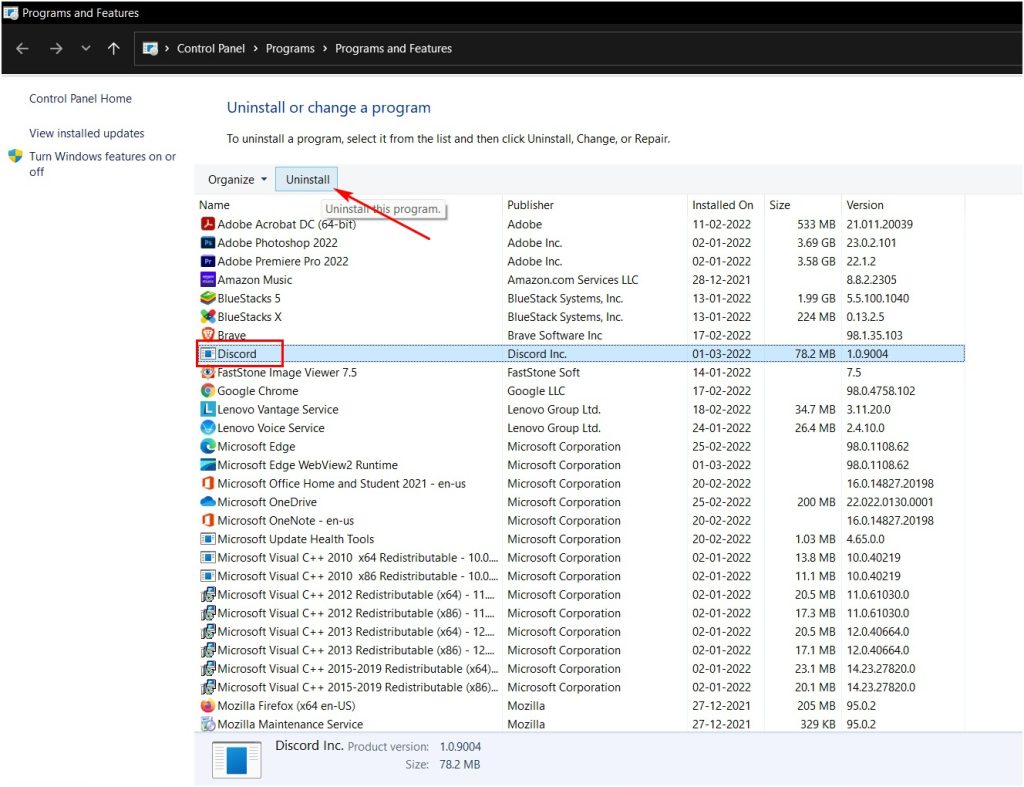Click version 98.0.4758.102 of Chrome

[x=880, y=391]
